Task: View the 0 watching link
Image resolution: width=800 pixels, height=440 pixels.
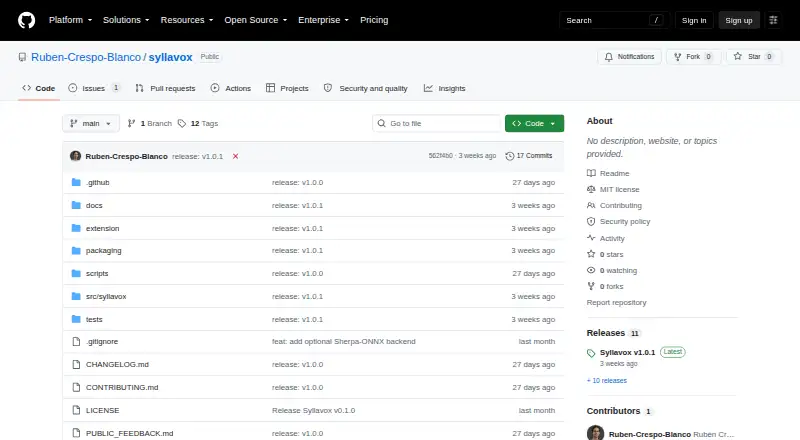Action: [x=612, y=271]
